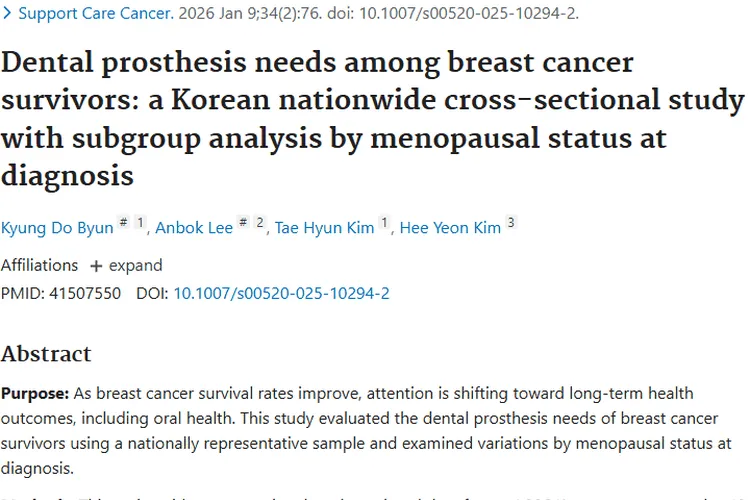Open author Anbok Lee's link
The image size is (750, 500).
[194, 228]
